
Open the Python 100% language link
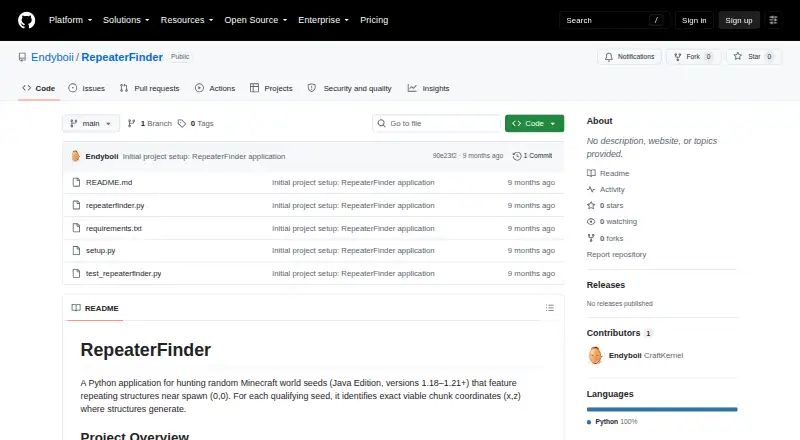point(612,422)
